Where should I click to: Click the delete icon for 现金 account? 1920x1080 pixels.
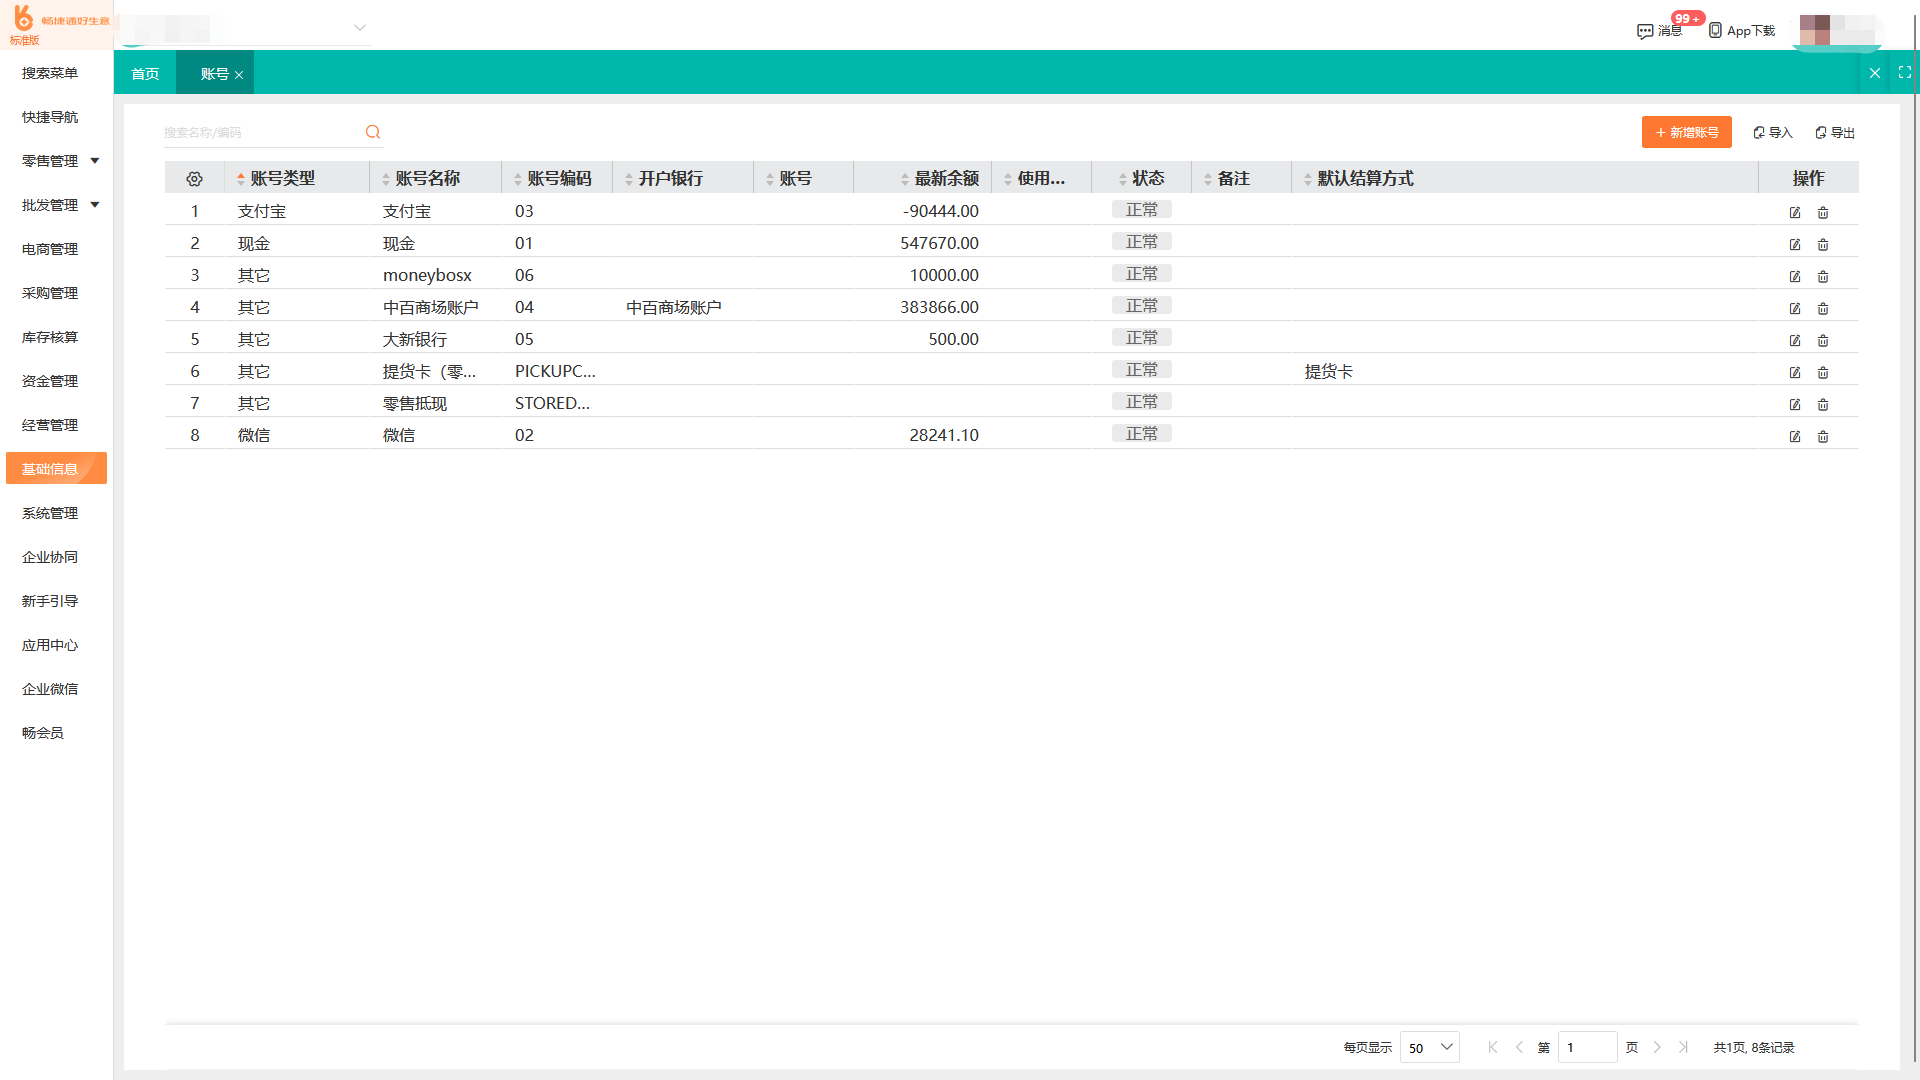tap(1822, 243)
